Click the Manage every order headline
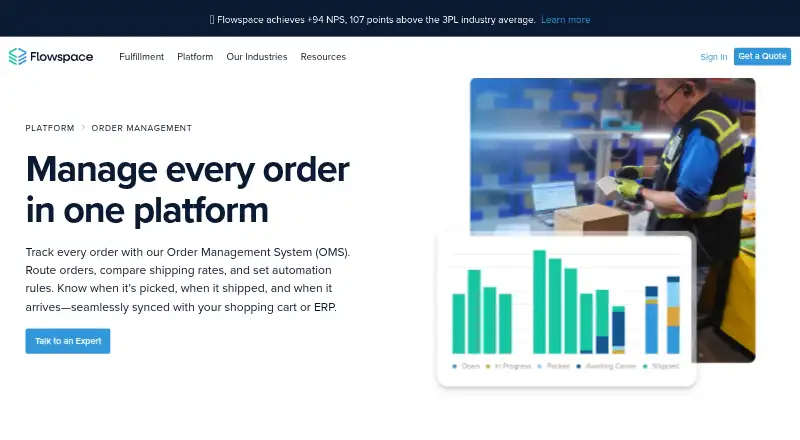The height and width of the screenshot is (440, 800). point(187,190)
